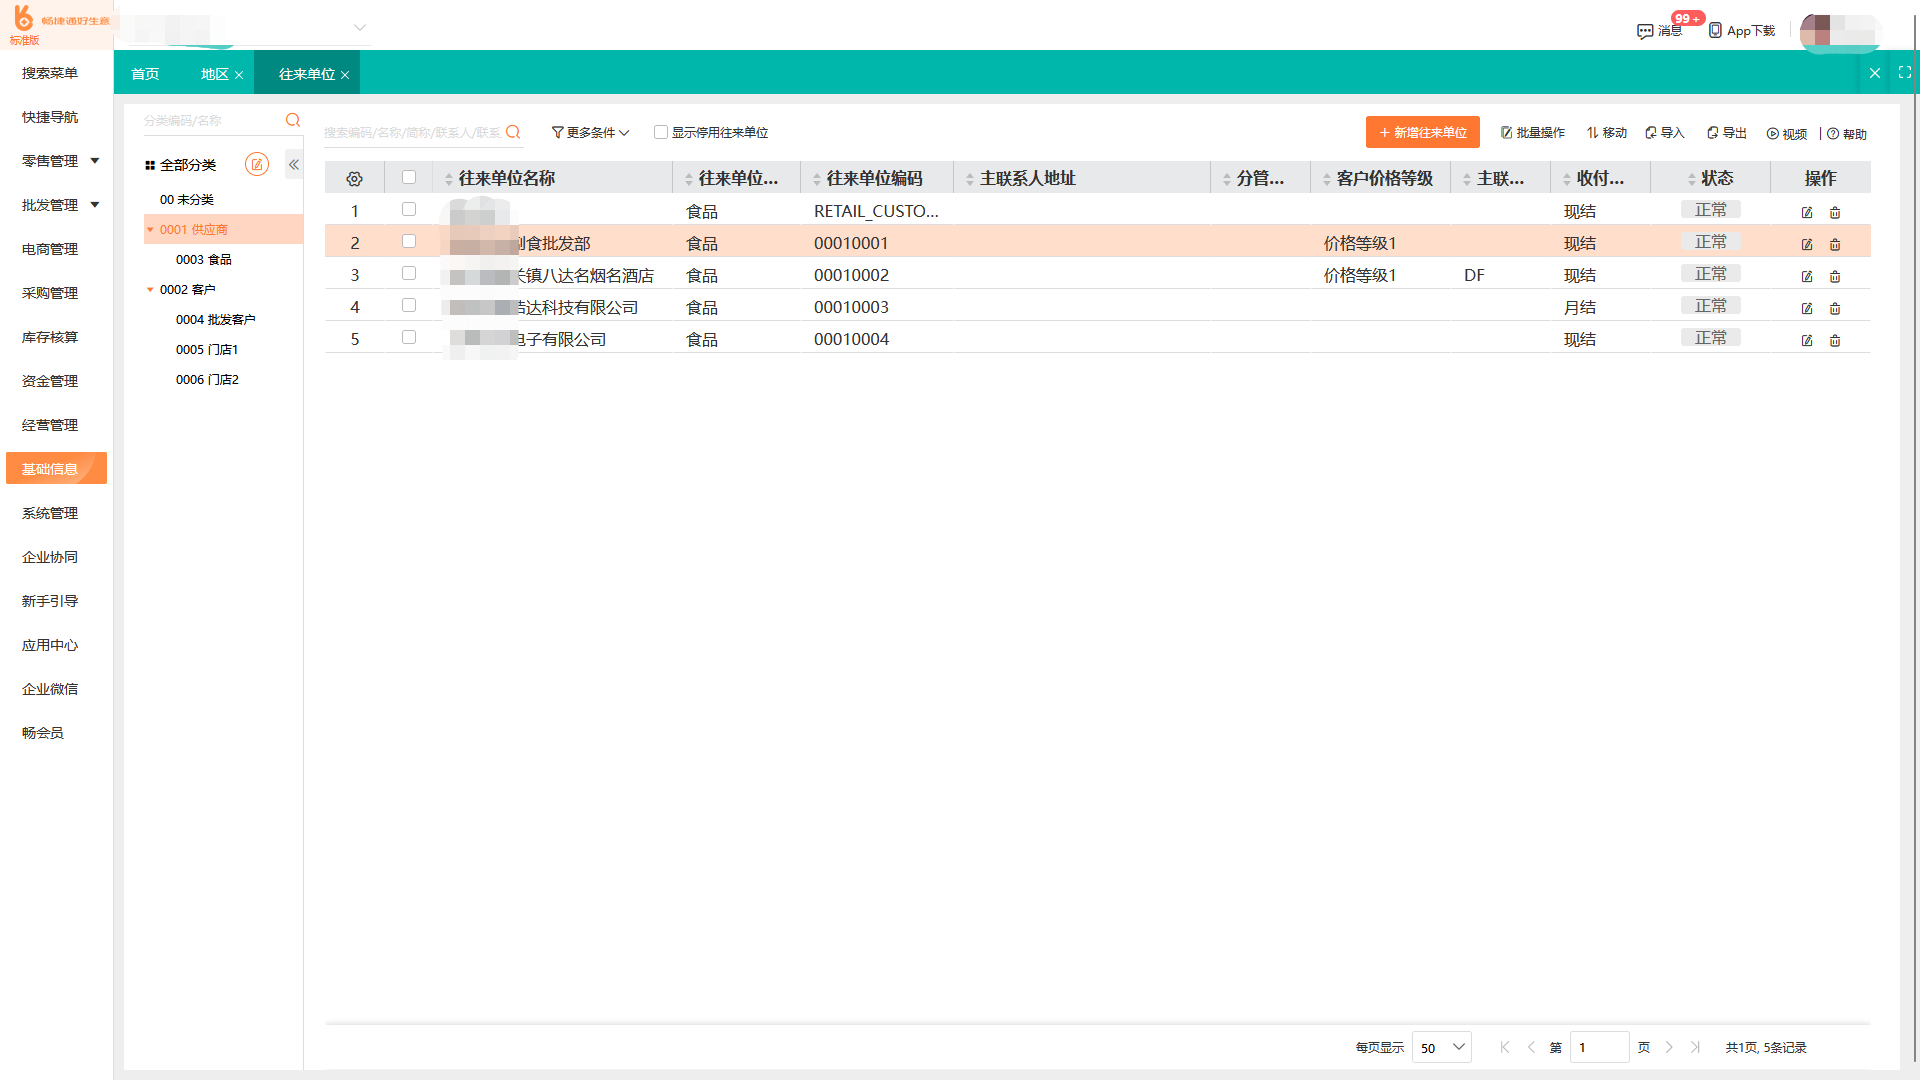1920x1080 pixels.
Task: Click the edit pencil icon for row 3
Action: coord(1807,274)
